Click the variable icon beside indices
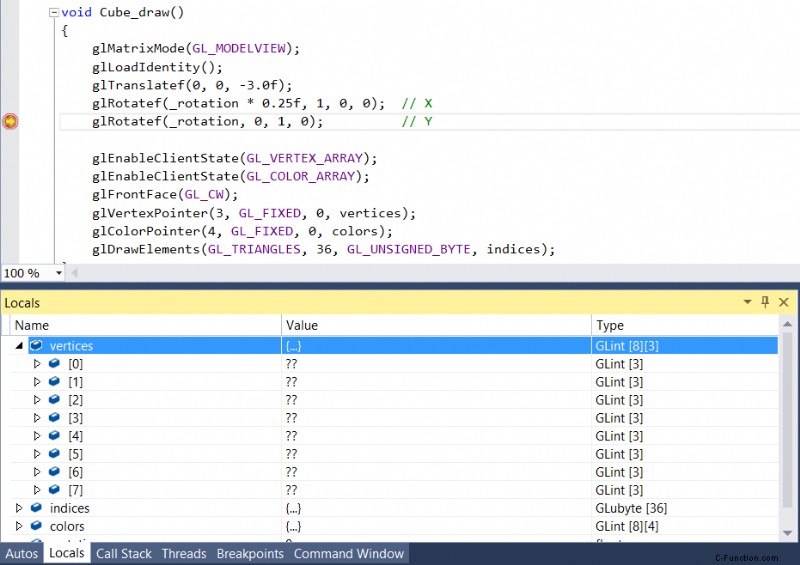The width and height of the screenshot is (800, 565). click(36, 508)
